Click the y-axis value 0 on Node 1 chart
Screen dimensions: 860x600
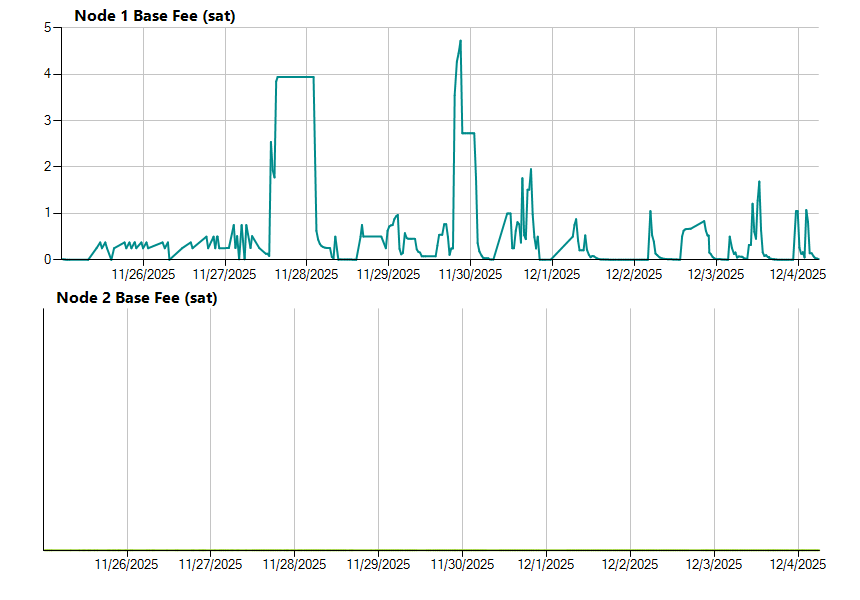[x=47, y=259]
